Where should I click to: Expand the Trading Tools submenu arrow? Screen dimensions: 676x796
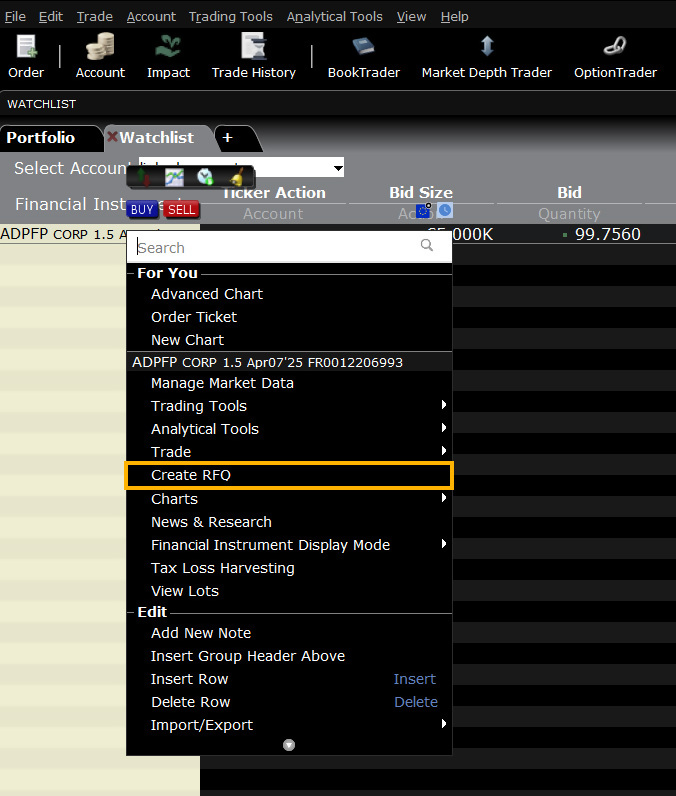click(443, 406)
